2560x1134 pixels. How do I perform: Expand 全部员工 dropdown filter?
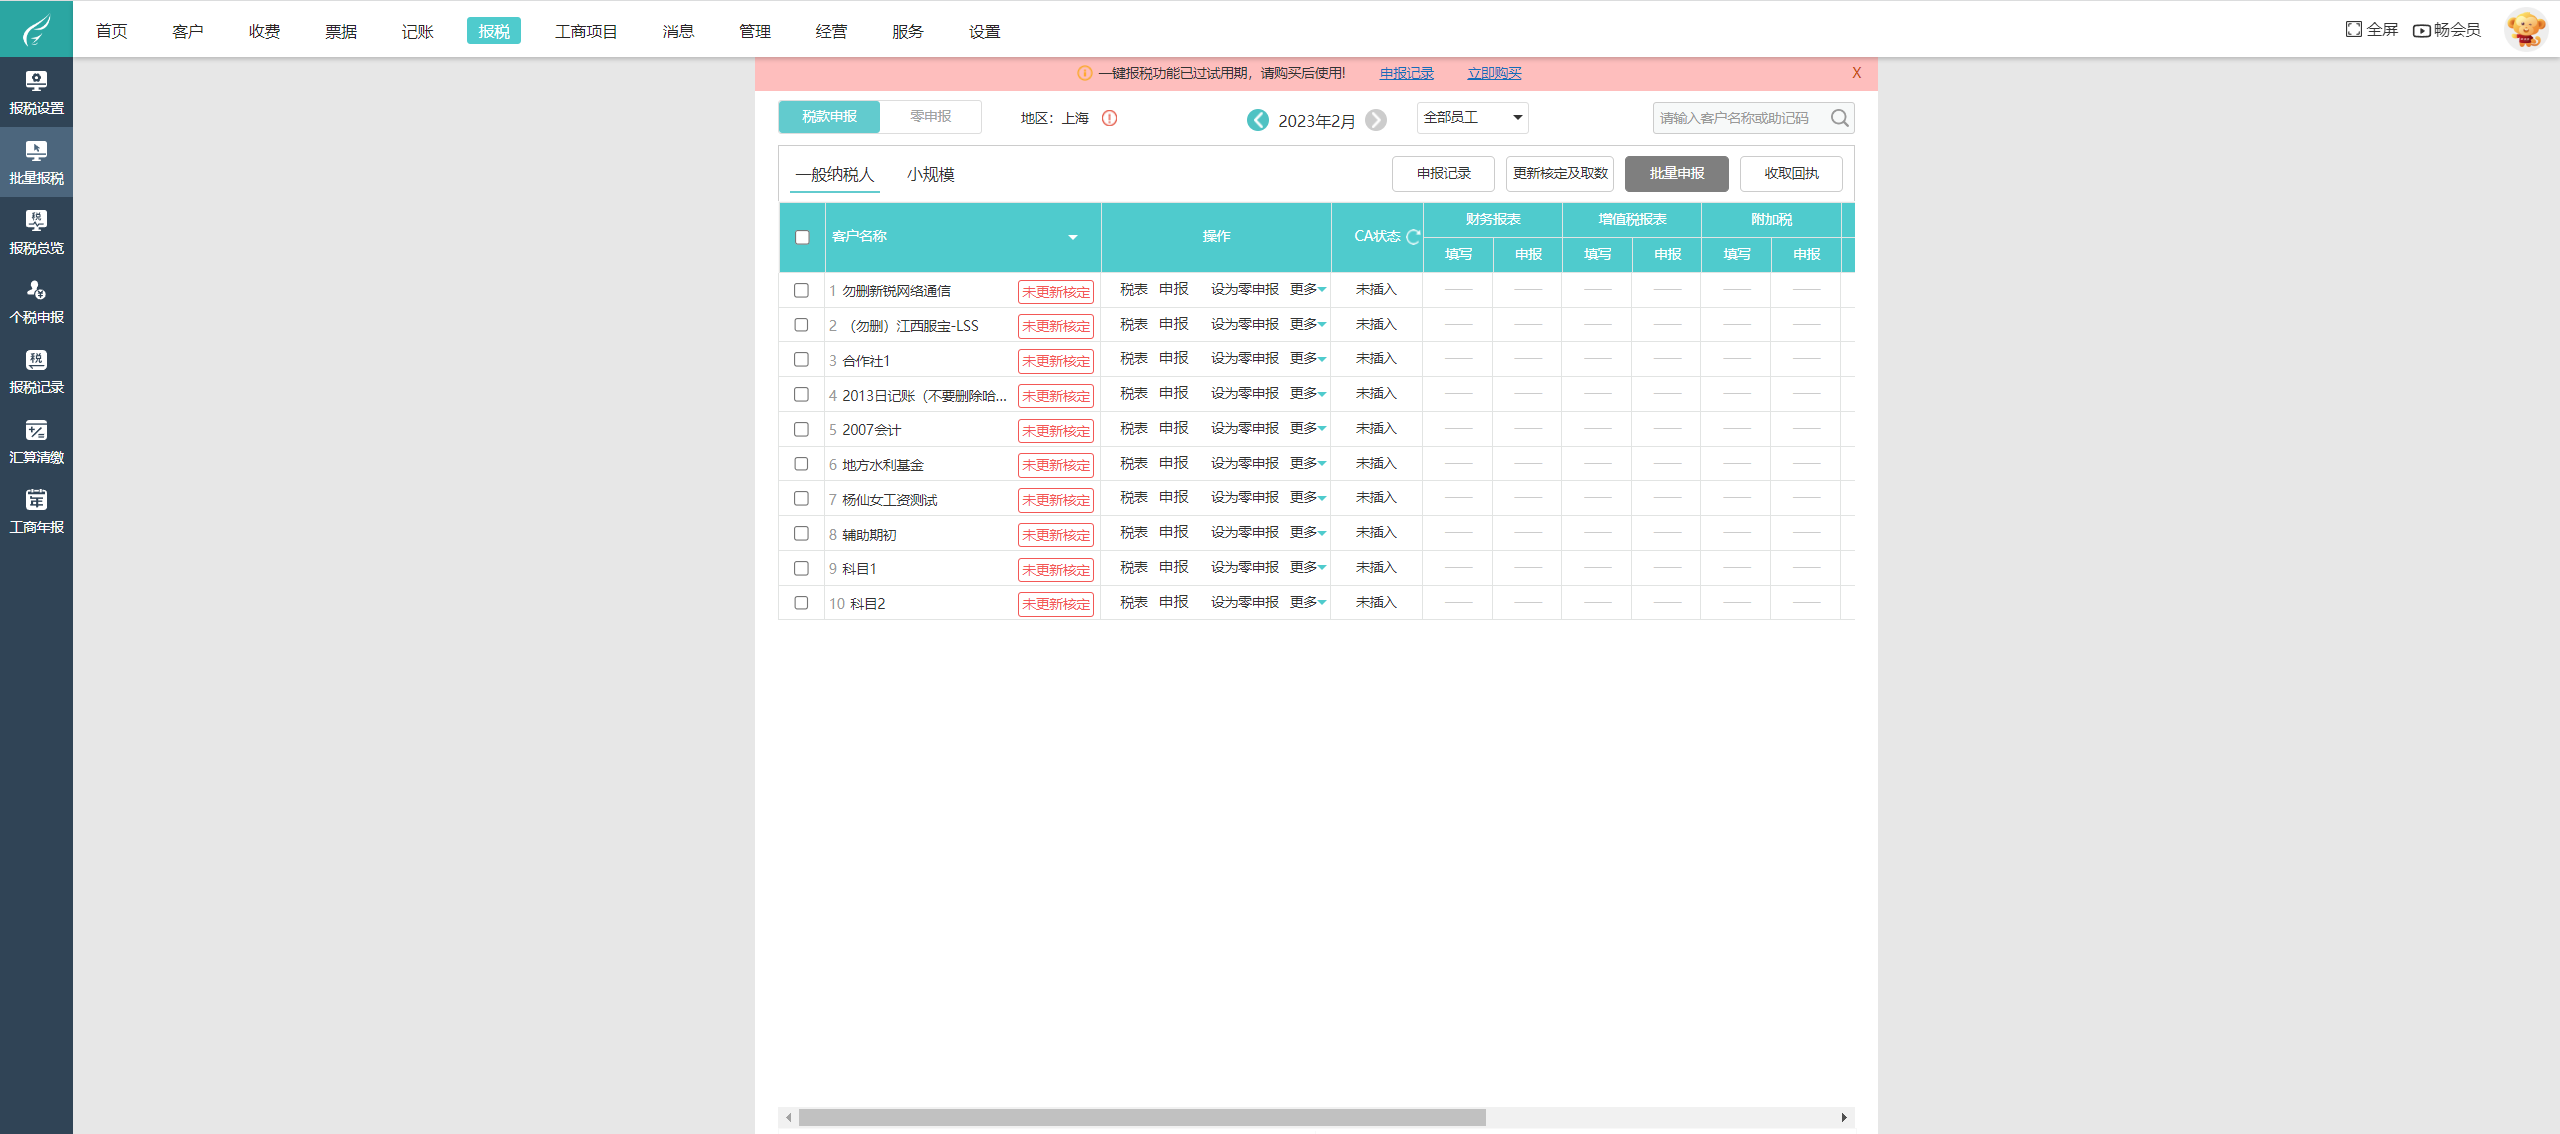[1515, 116]
